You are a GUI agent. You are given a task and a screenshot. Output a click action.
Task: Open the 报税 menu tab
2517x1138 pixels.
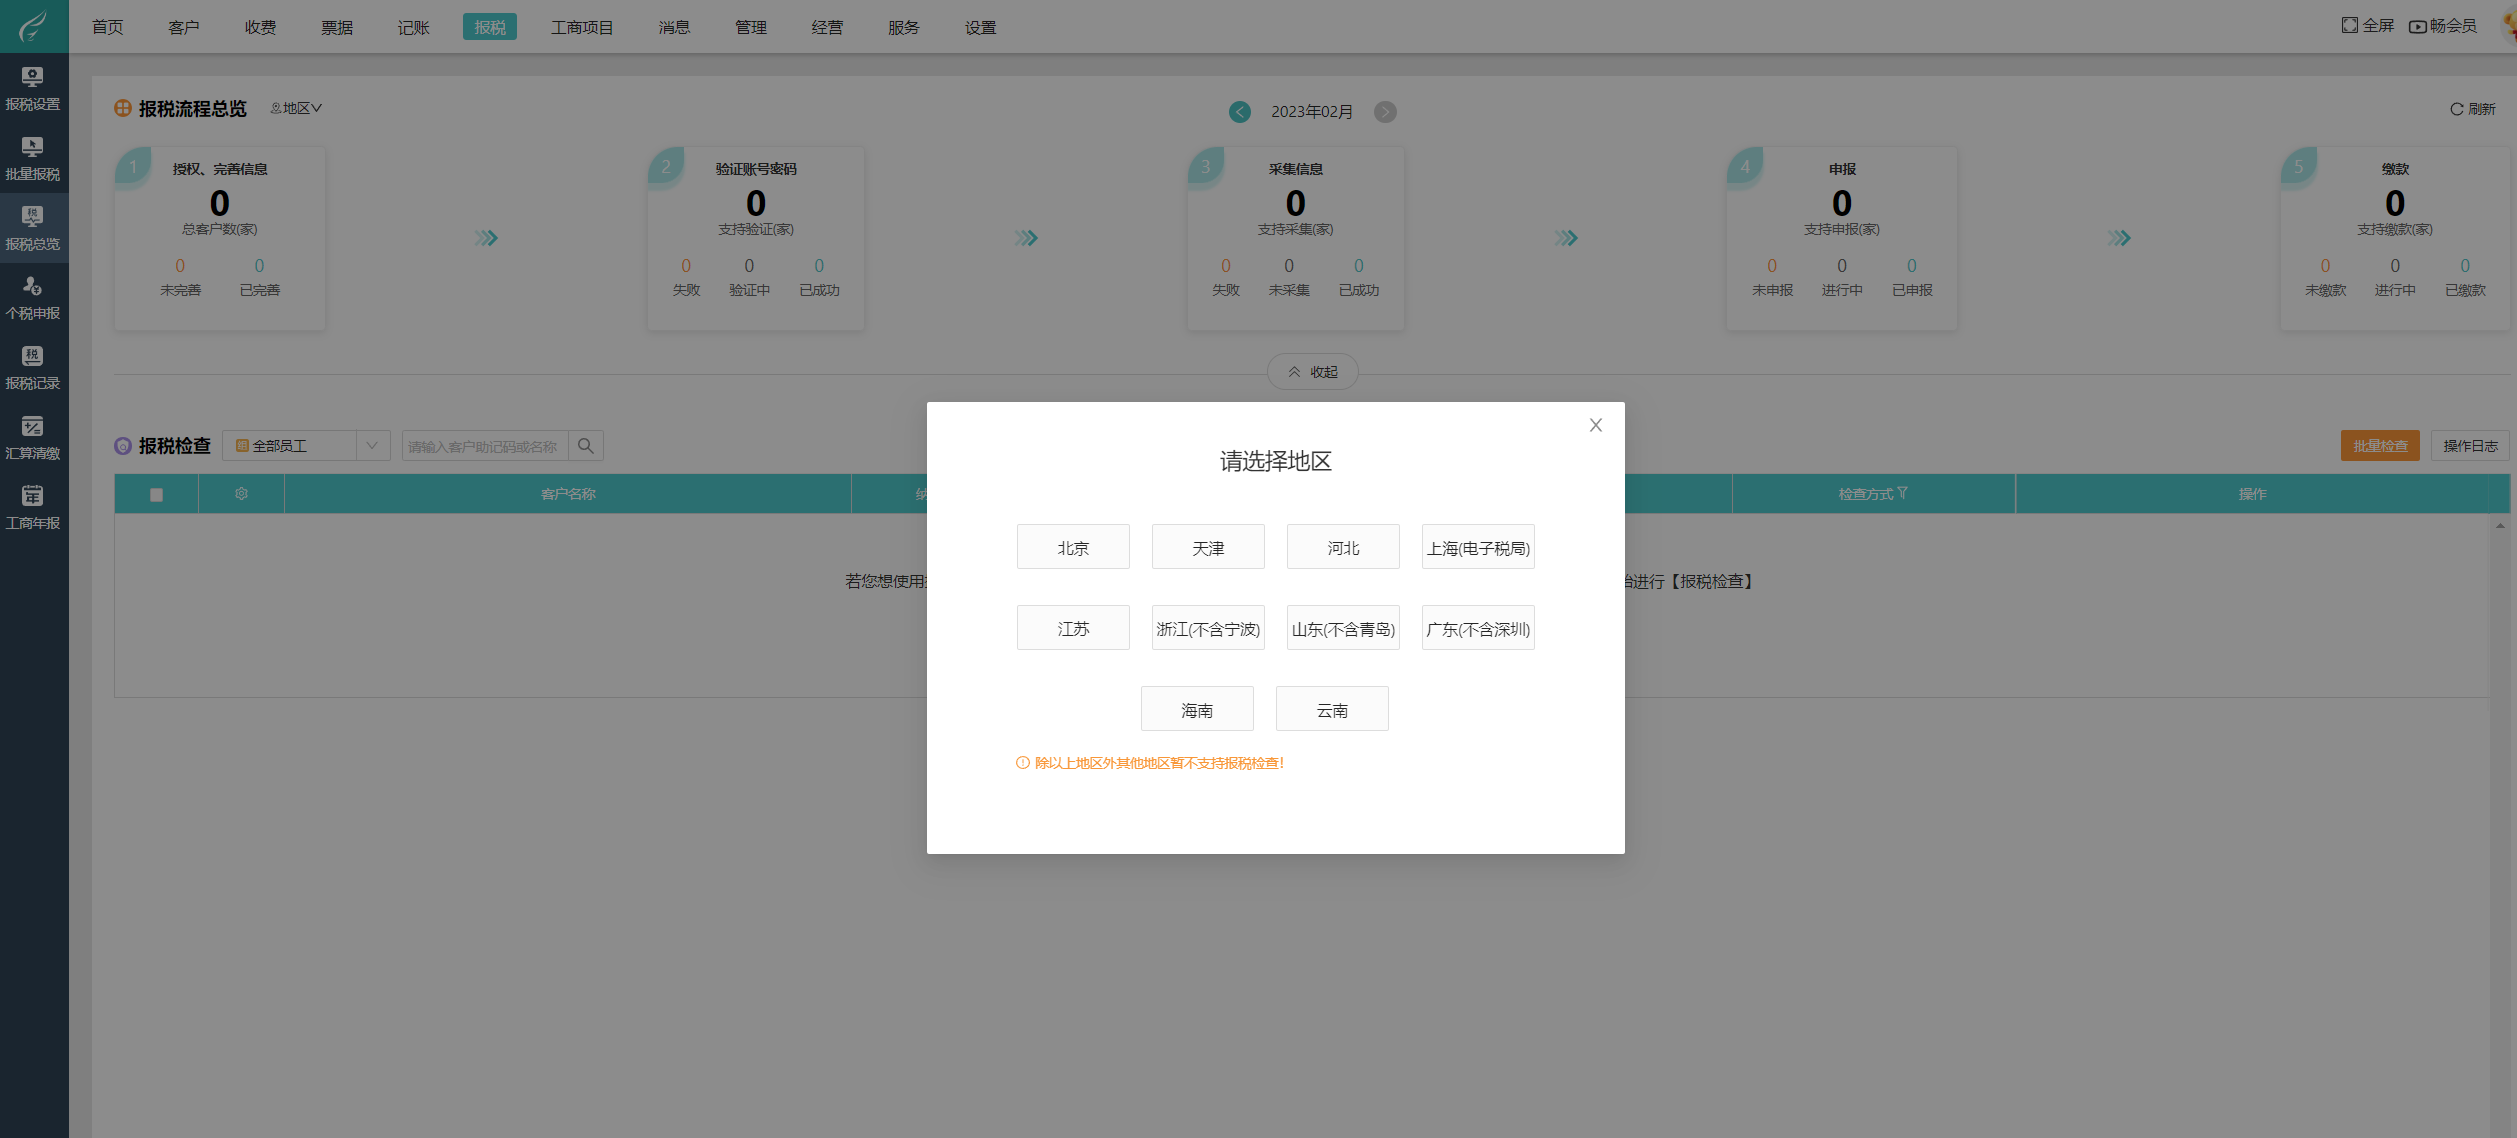(490, 27)
